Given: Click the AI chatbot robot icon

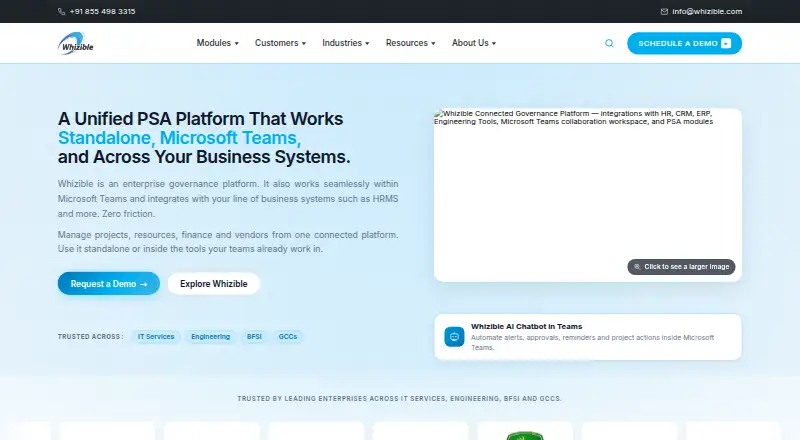Looking at the screenshot, I should pyautogui.click(x=454, y=337).
